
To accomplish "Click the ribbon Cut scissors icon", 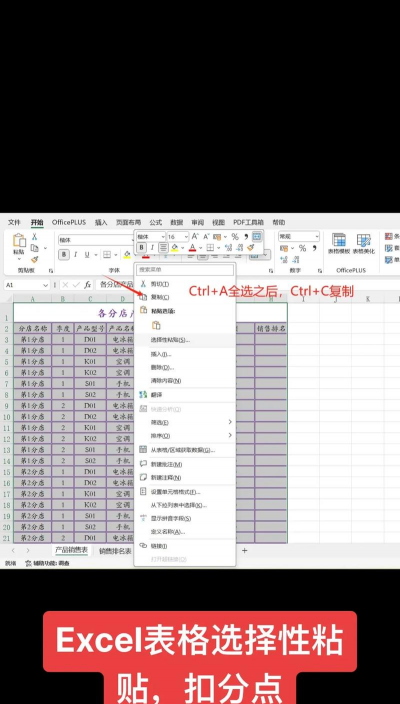I will click(x=34, y=237).
